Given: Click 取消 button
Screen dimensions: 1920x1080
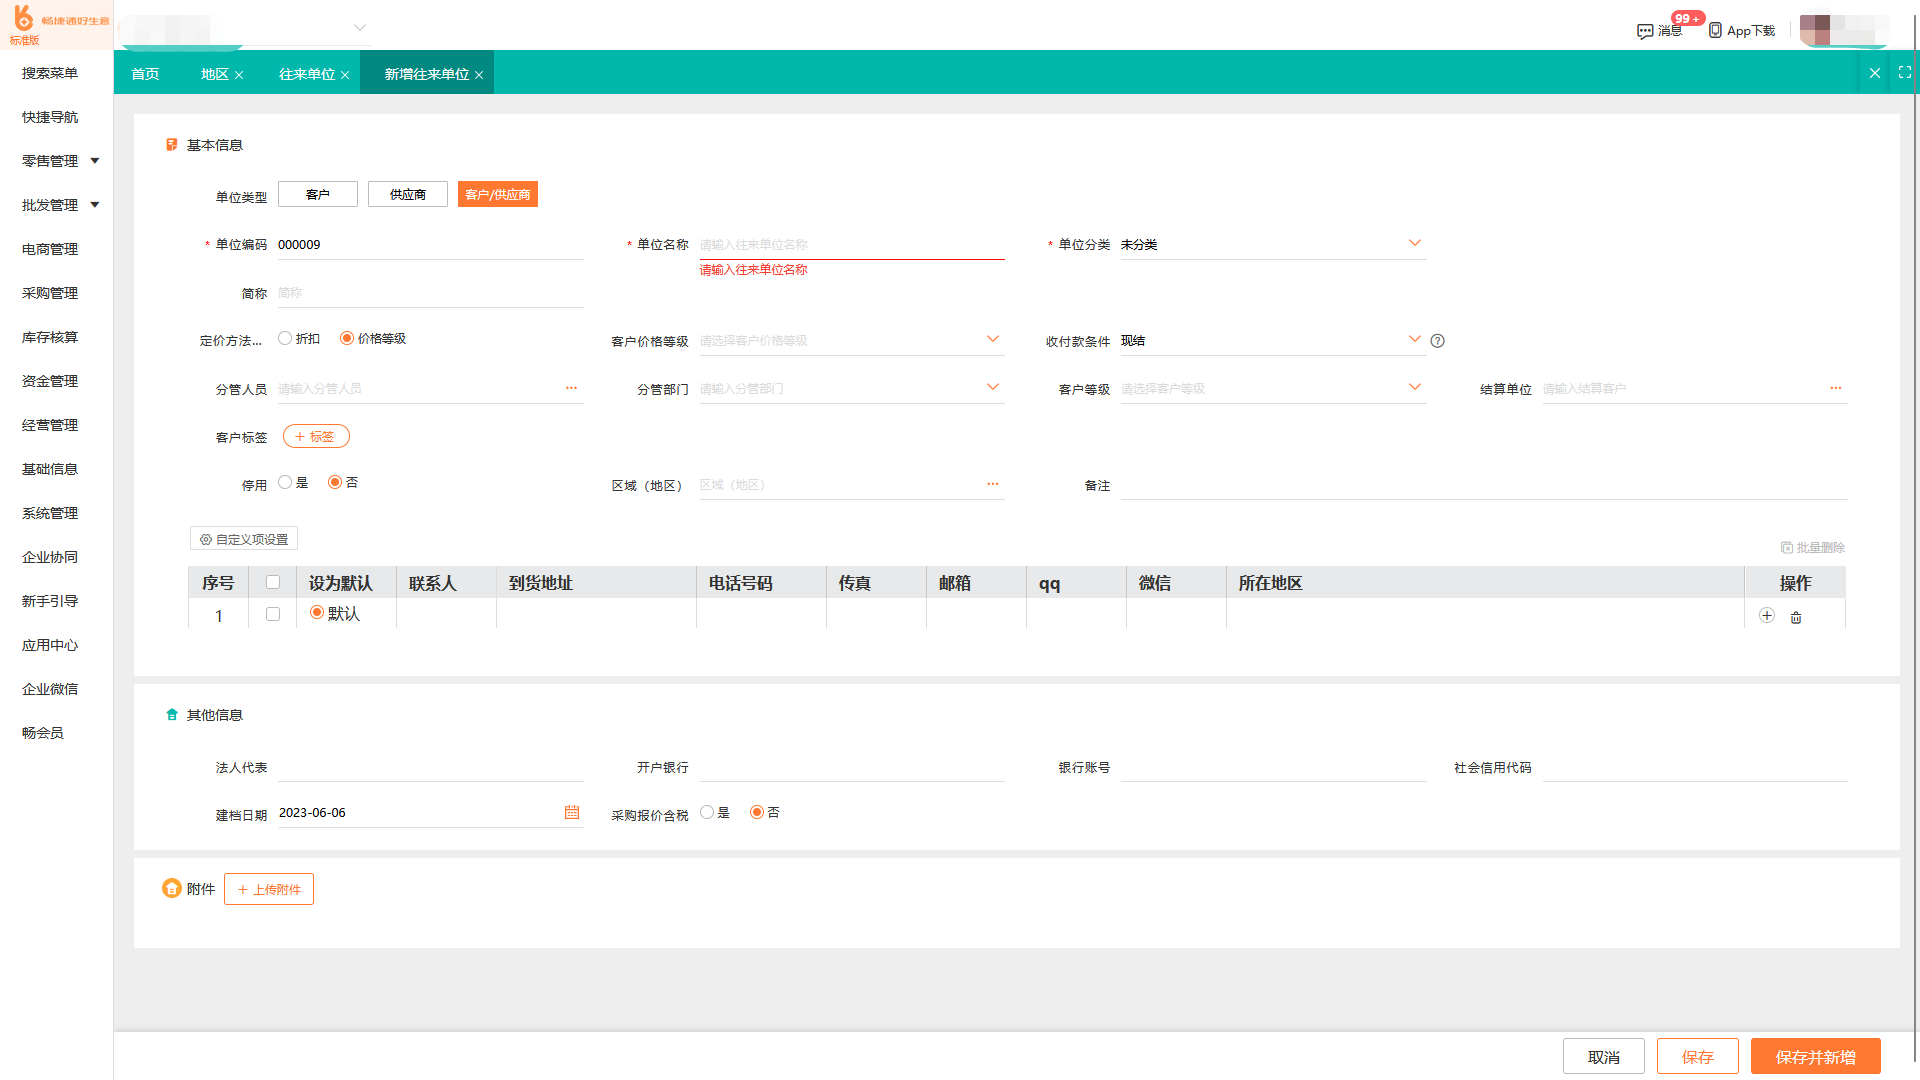Looking at the screenshot, I should click(1606, 1054).
